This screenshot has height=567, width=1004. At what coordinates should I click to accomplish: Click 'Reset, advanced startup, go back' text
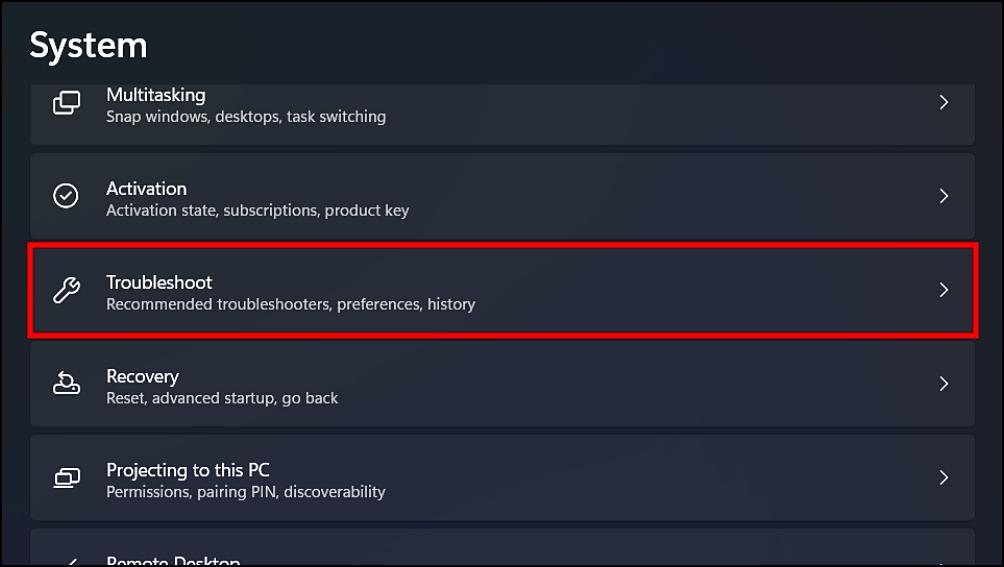(x=222, y=399)
